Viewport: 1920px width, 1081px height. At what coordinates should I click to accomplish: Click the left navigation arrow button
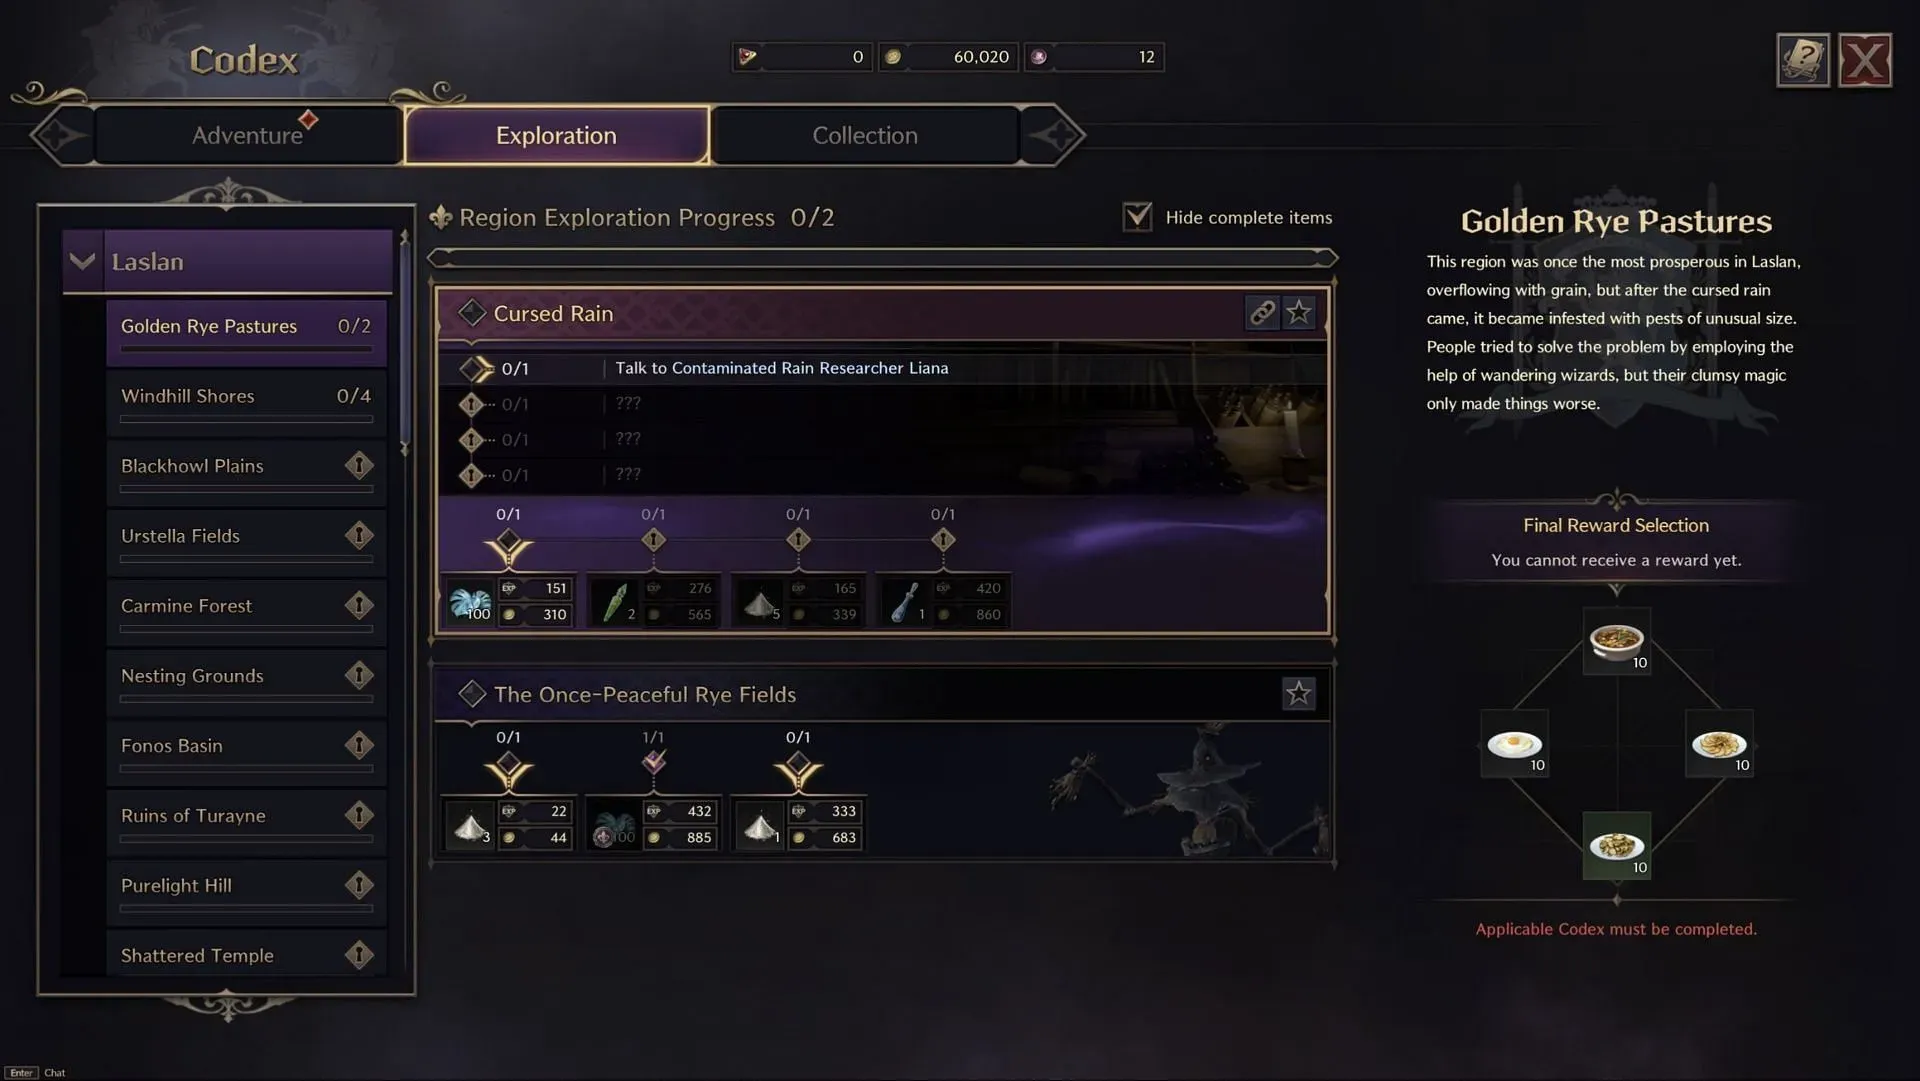tap(62, 134)
